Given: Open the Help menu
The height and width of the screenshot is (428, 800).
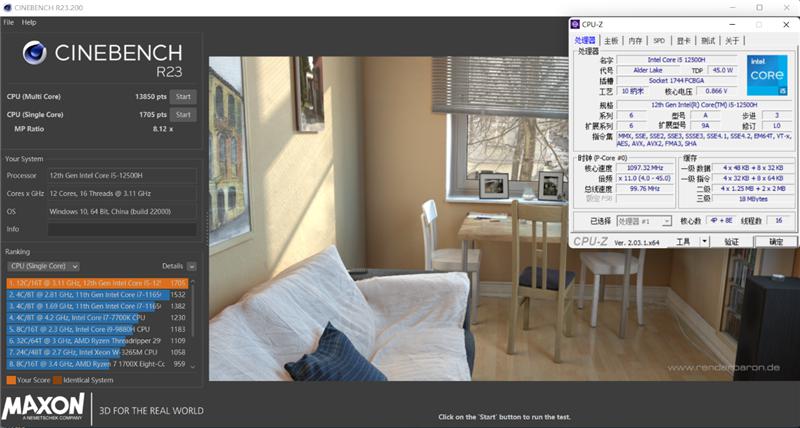Looking at the screenshot, I should coord(29,22).
